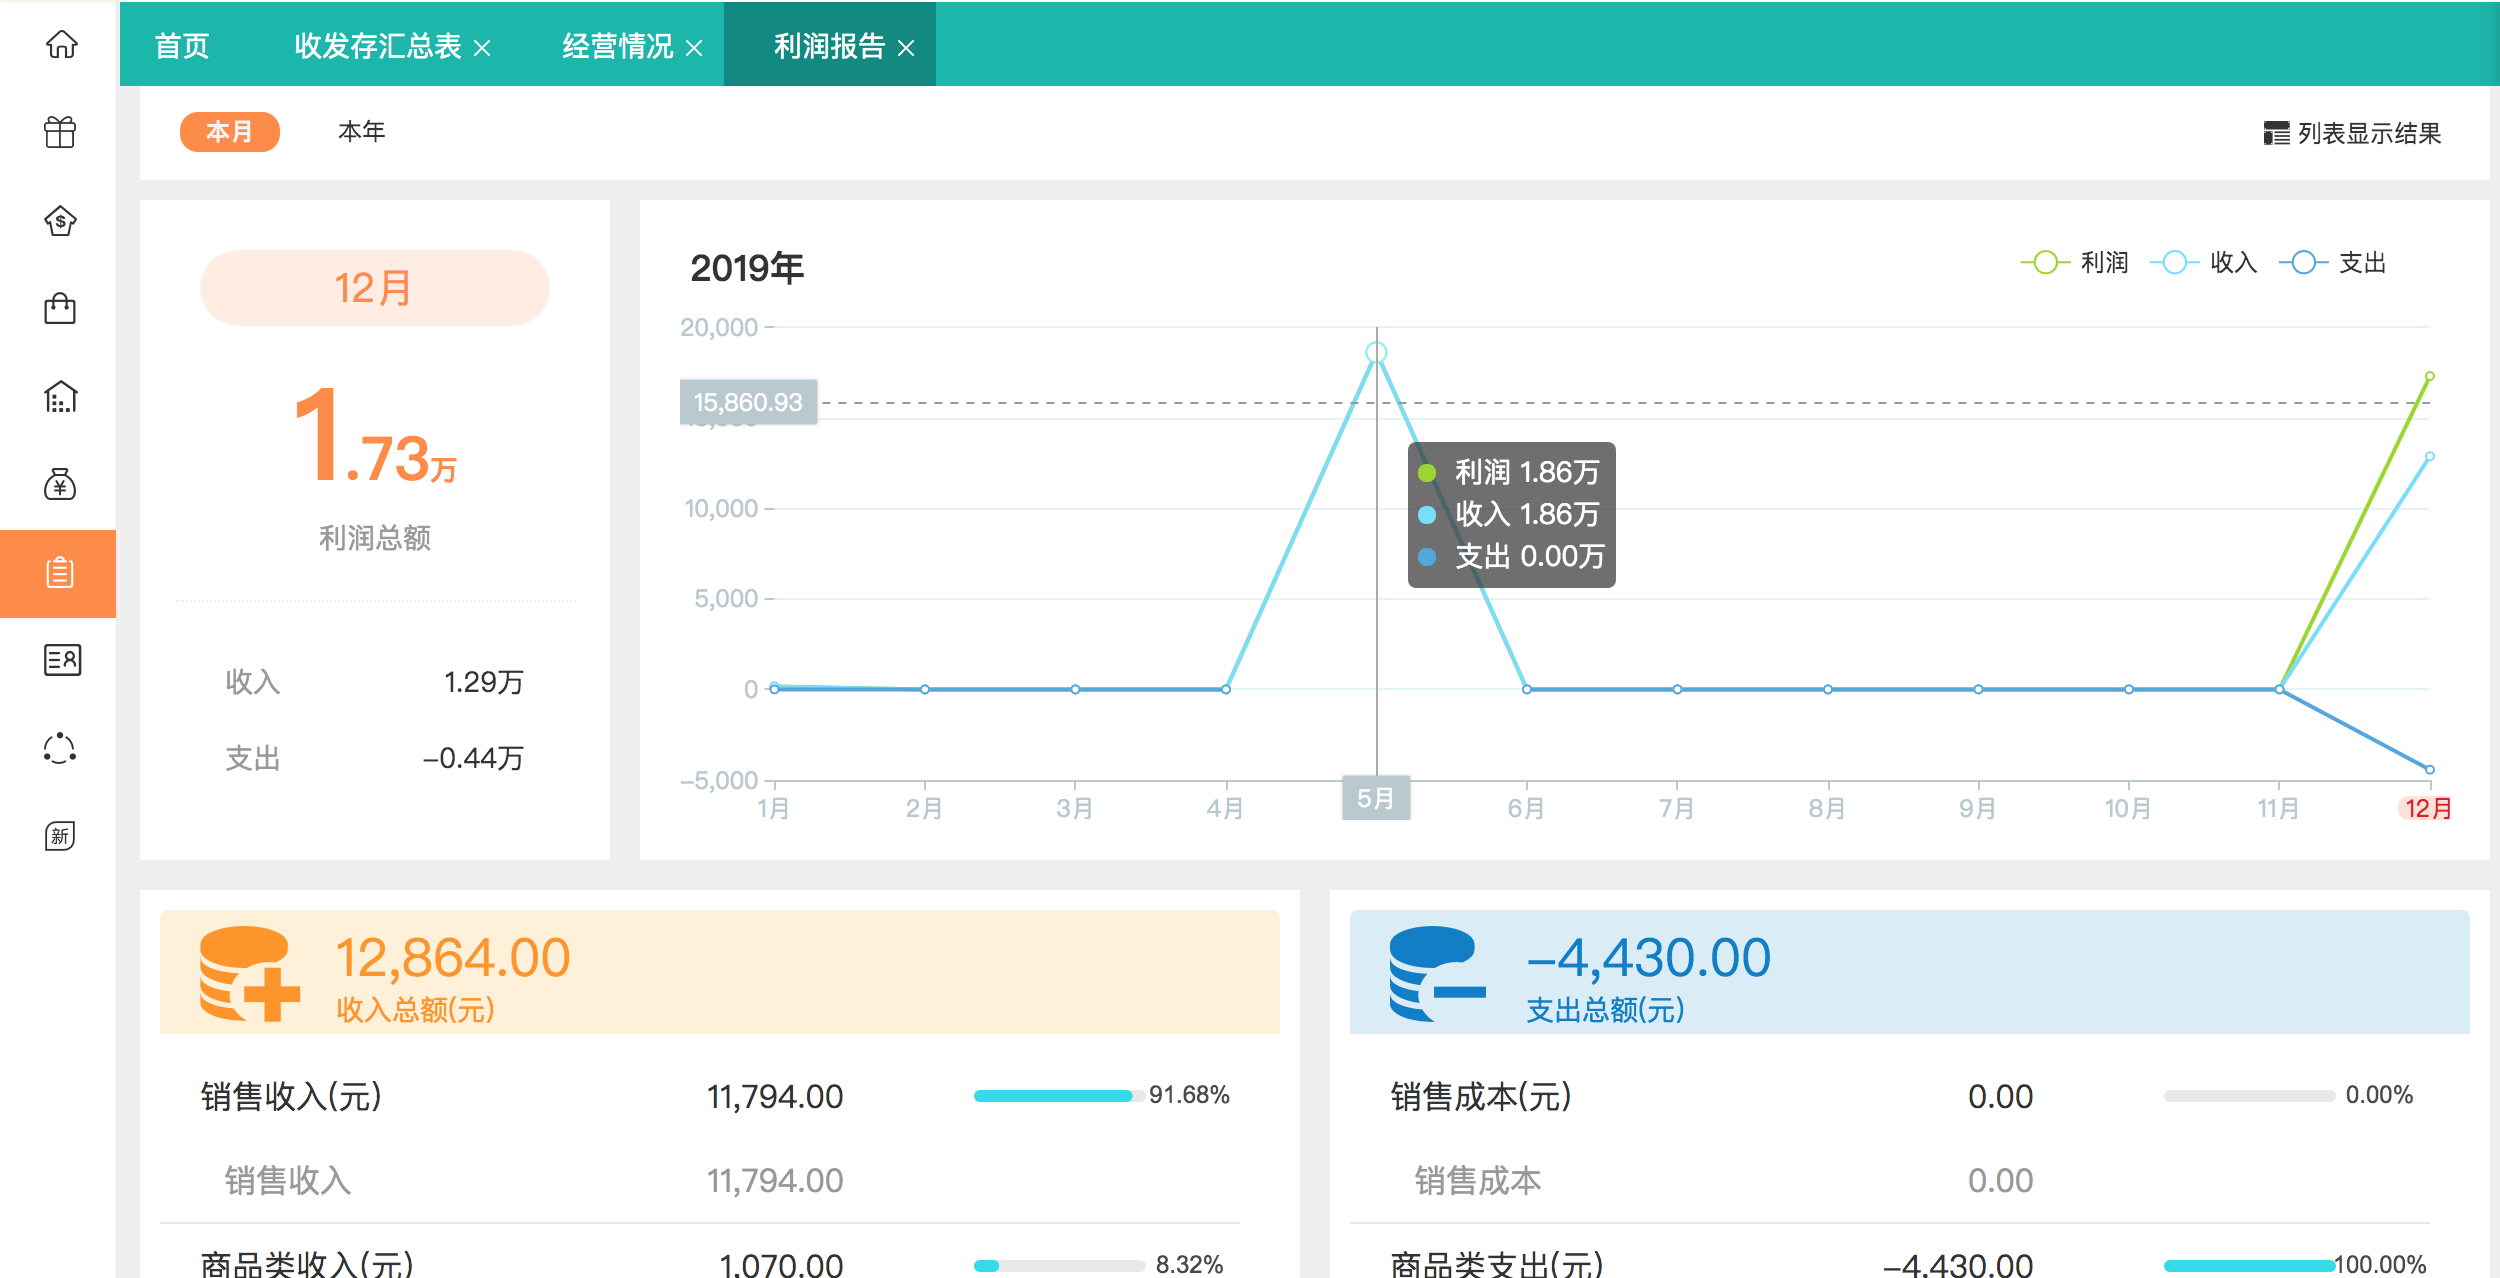This screenshot has width=2500, height=1278.
Task: Select the currency/finance sidebar icon
Action: tap(64, 484)
